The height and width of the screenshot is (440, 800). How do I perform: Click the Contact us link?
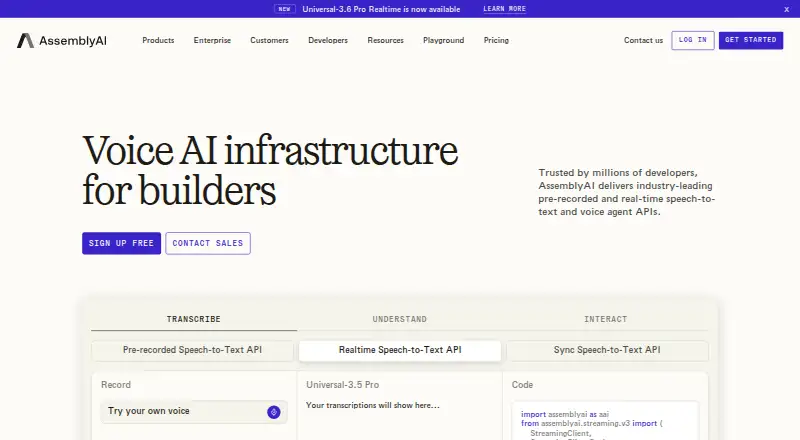click(x=643, y=40)
